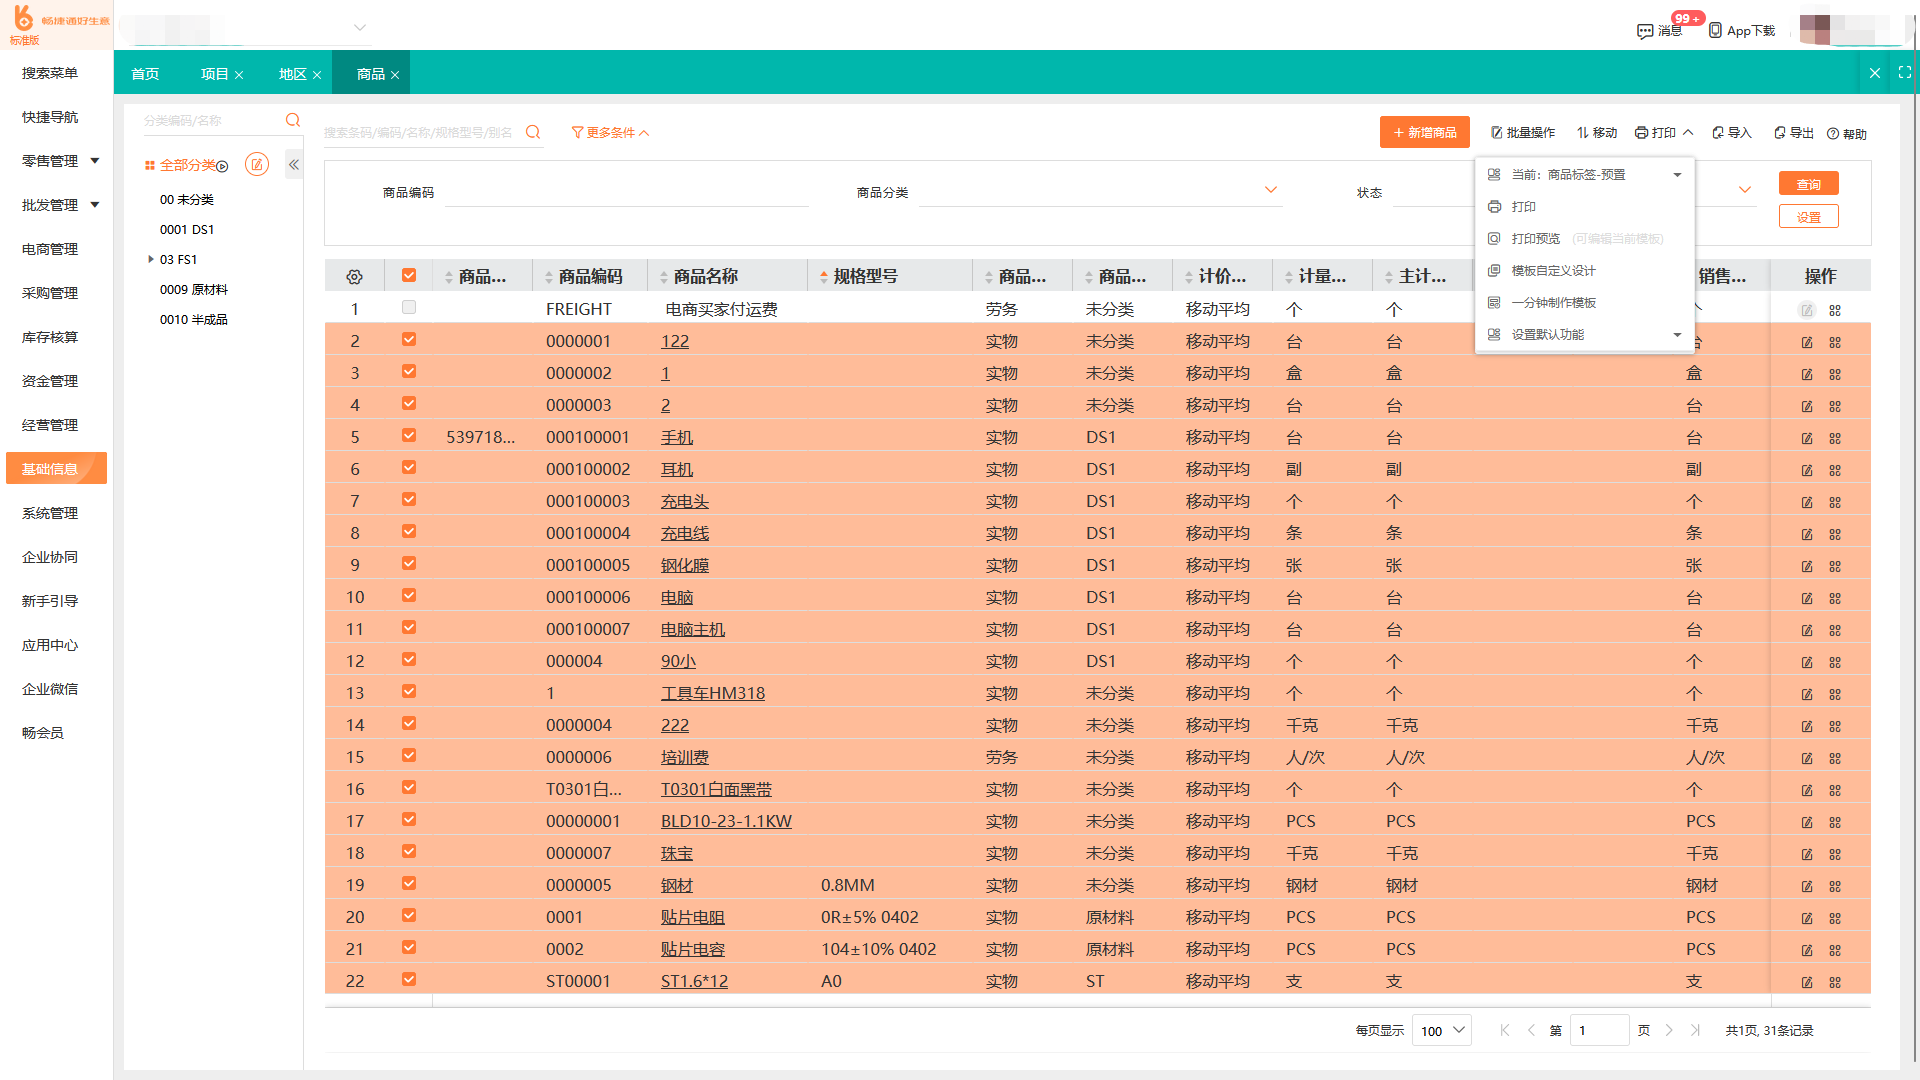Open the print template dropdown

pyautogui.click(x=1675, y=174)
